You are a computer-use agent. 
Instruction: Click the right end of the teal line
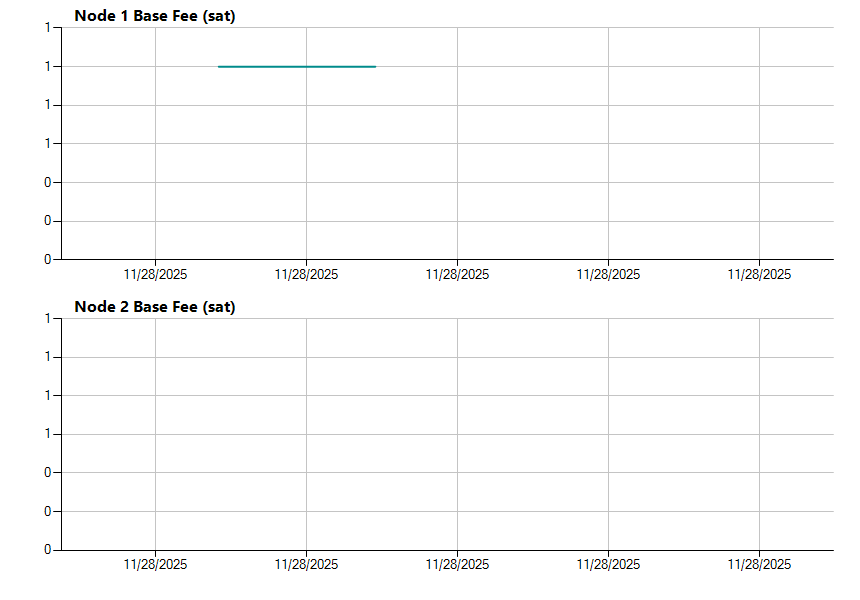[x=374, y=66]
